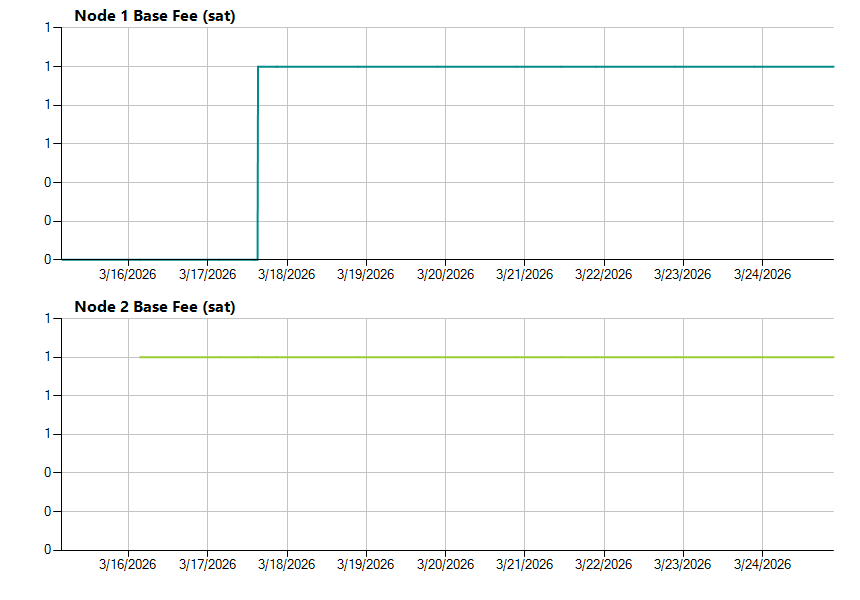
Task: Select 3/16/2026 label on Node 1 chart axis
Action: click(x=128, y=274)
